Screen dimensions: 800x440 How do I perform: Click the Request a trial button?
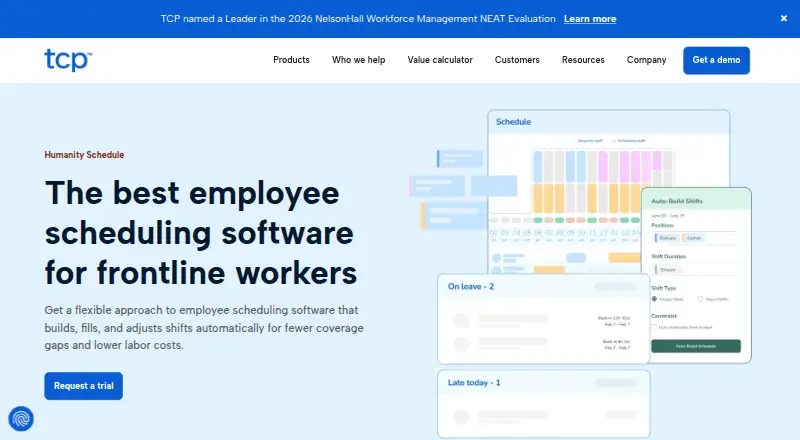84,386
